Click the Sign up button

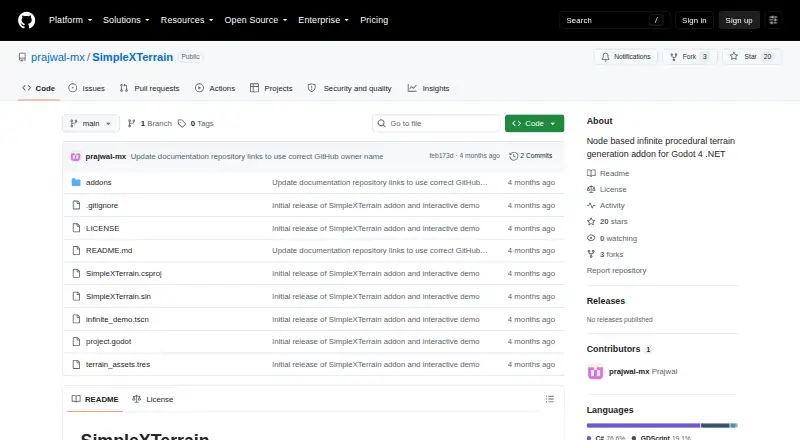coord(739,20)
